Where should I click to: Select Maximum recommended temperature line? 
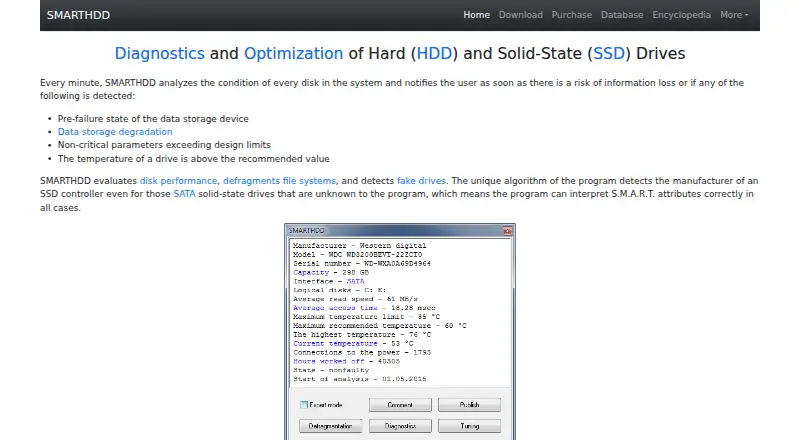click(380, 326)
